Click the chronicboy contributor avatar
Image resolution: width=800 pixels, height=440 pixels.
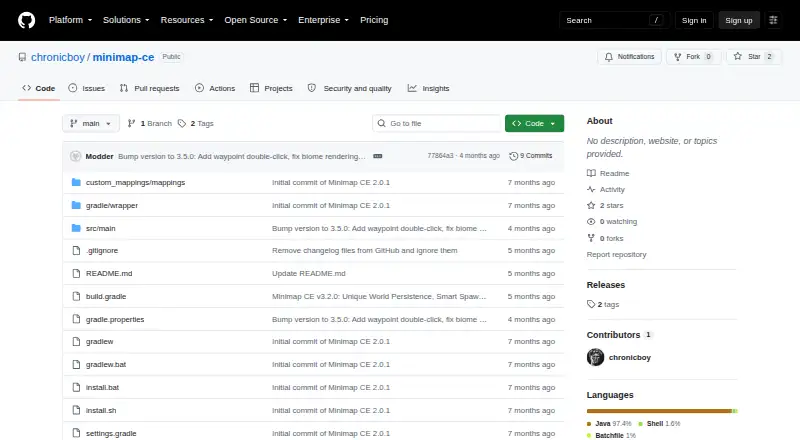pyautogui.click(x=595, y=357)
